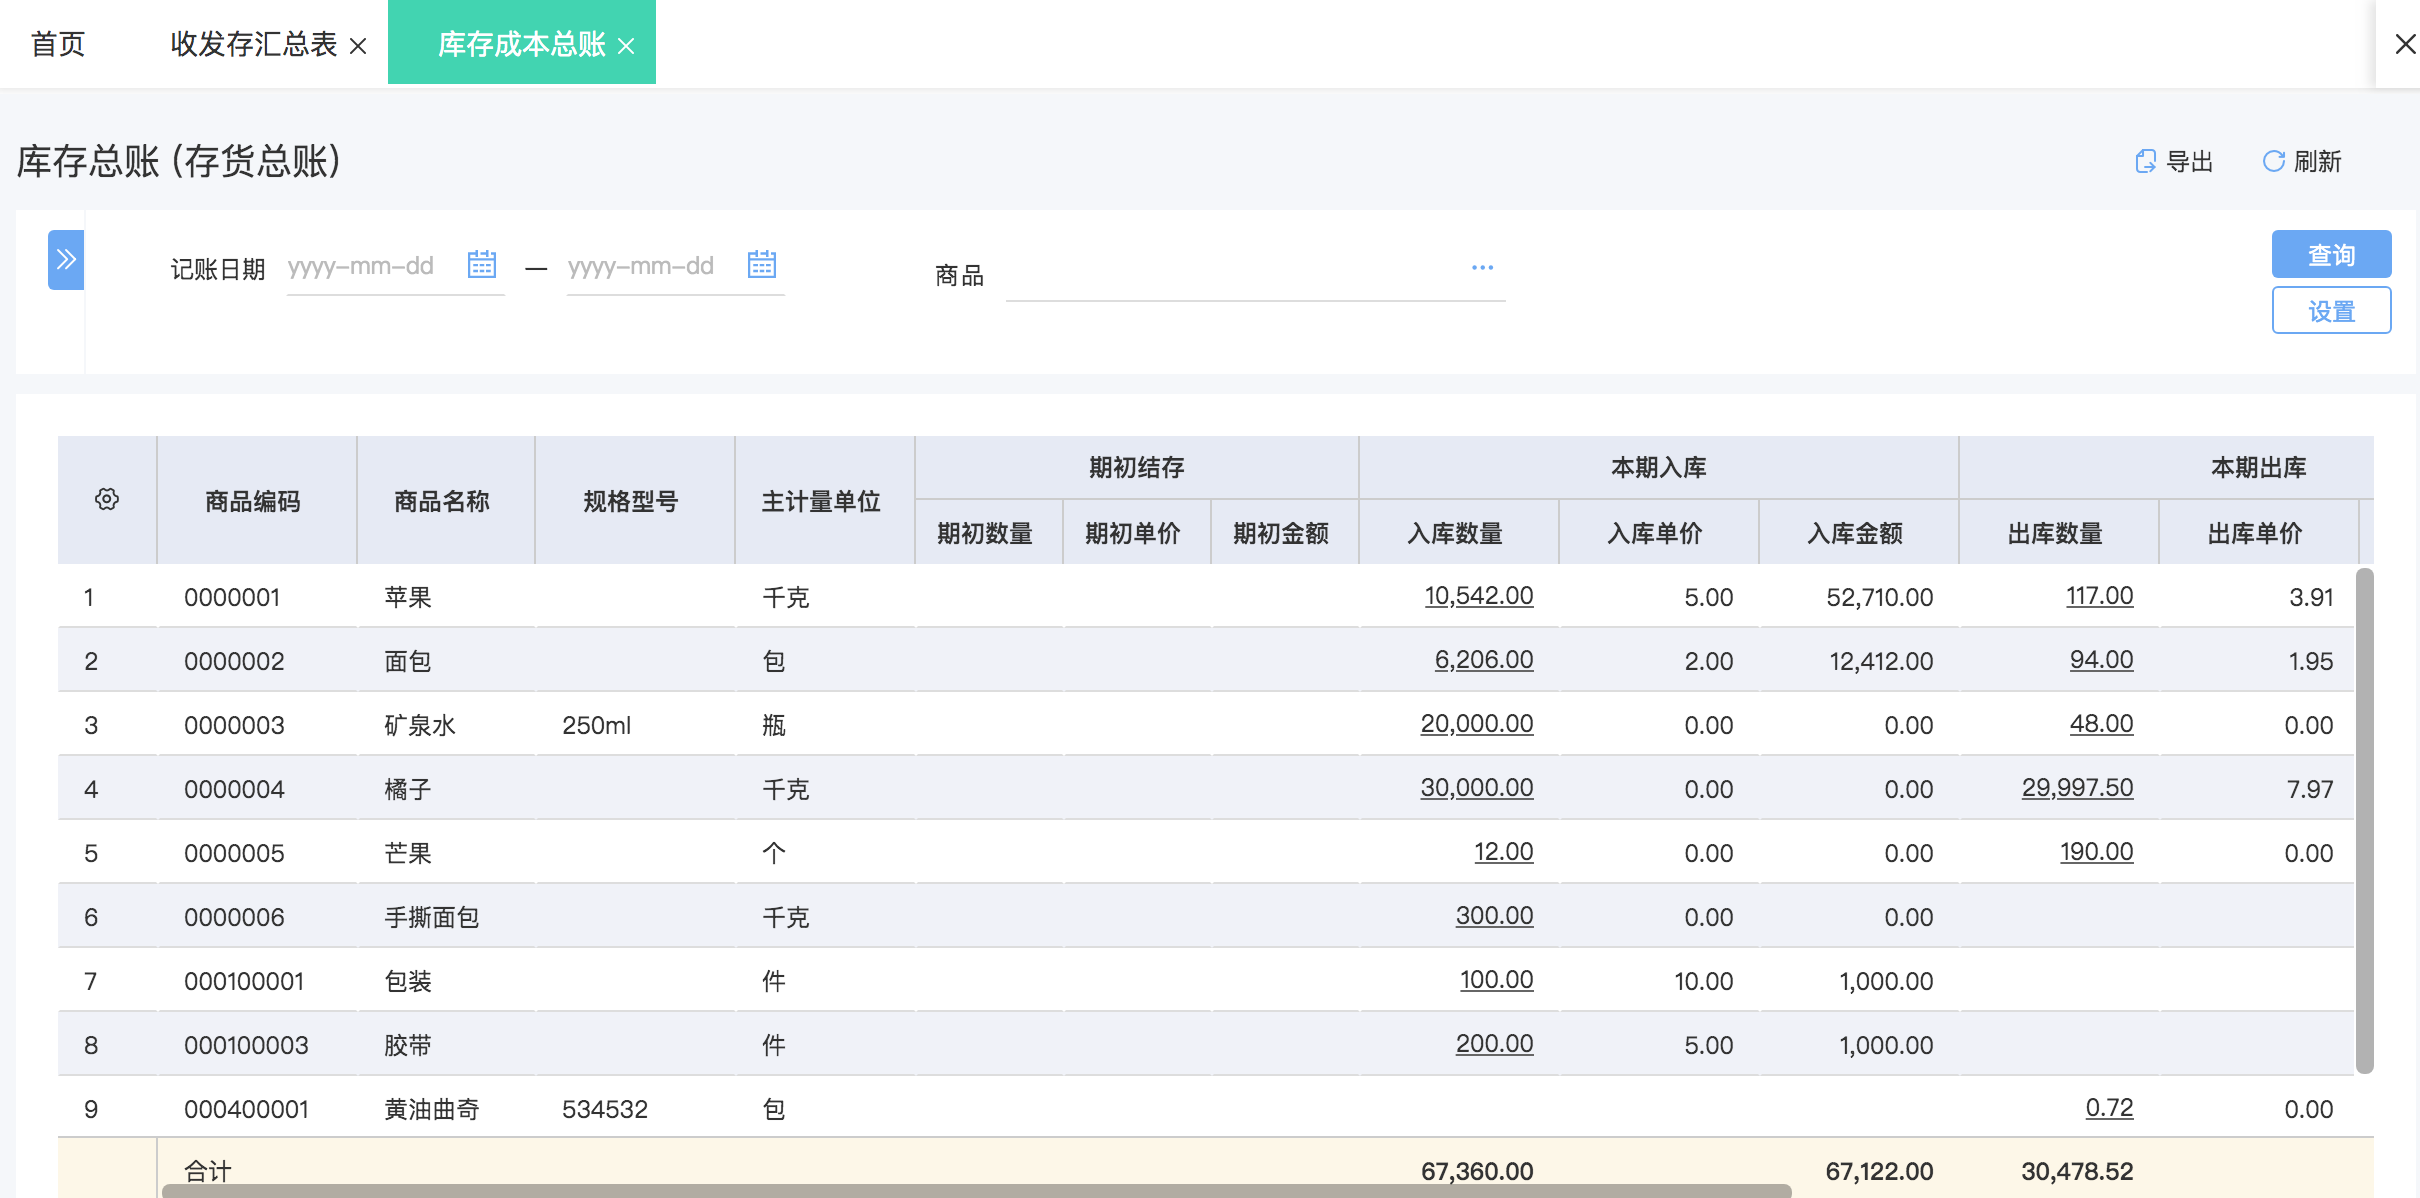The height and width of the screenshot is (1198, 2420).
Task: Click the 查询 query button
Action: coord(2332,256)
